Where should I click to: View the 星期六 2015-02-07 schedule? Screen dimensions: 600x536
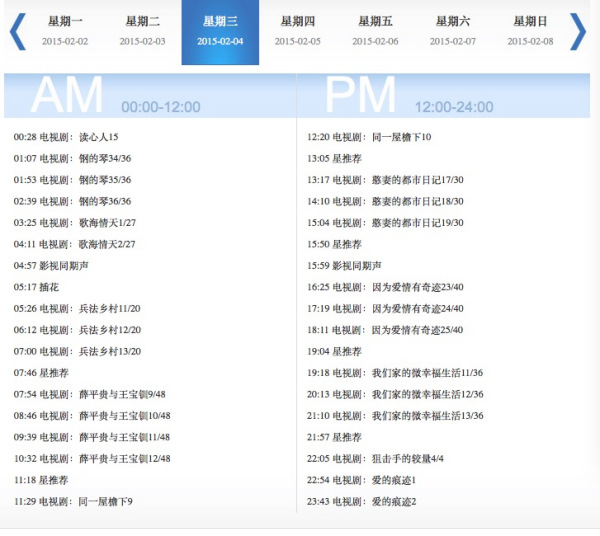pos(453,31)
